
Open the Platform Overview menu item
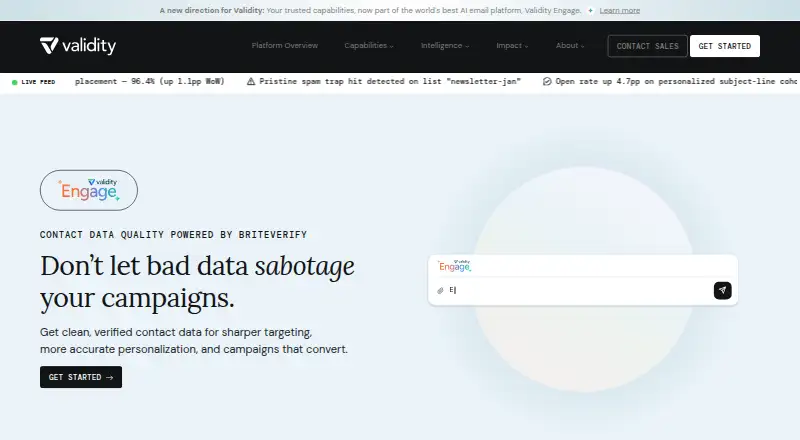pyautogui.click(x=285, y=45)
